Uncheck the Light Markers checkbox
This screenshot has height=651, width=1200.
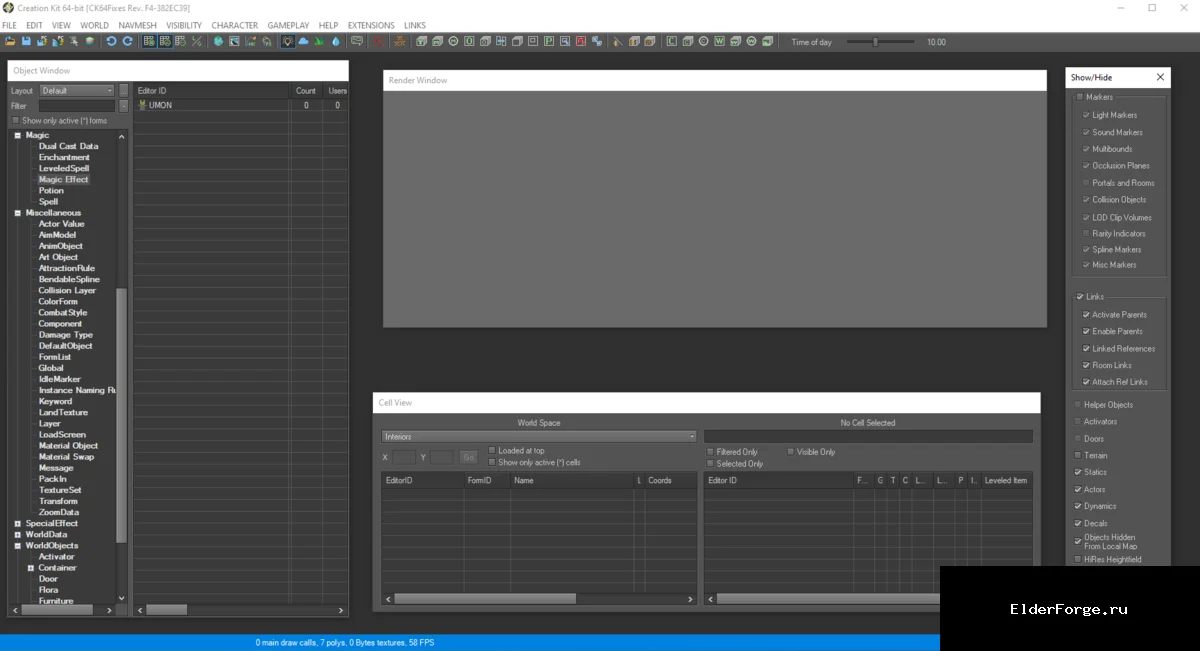point(1086,115)
